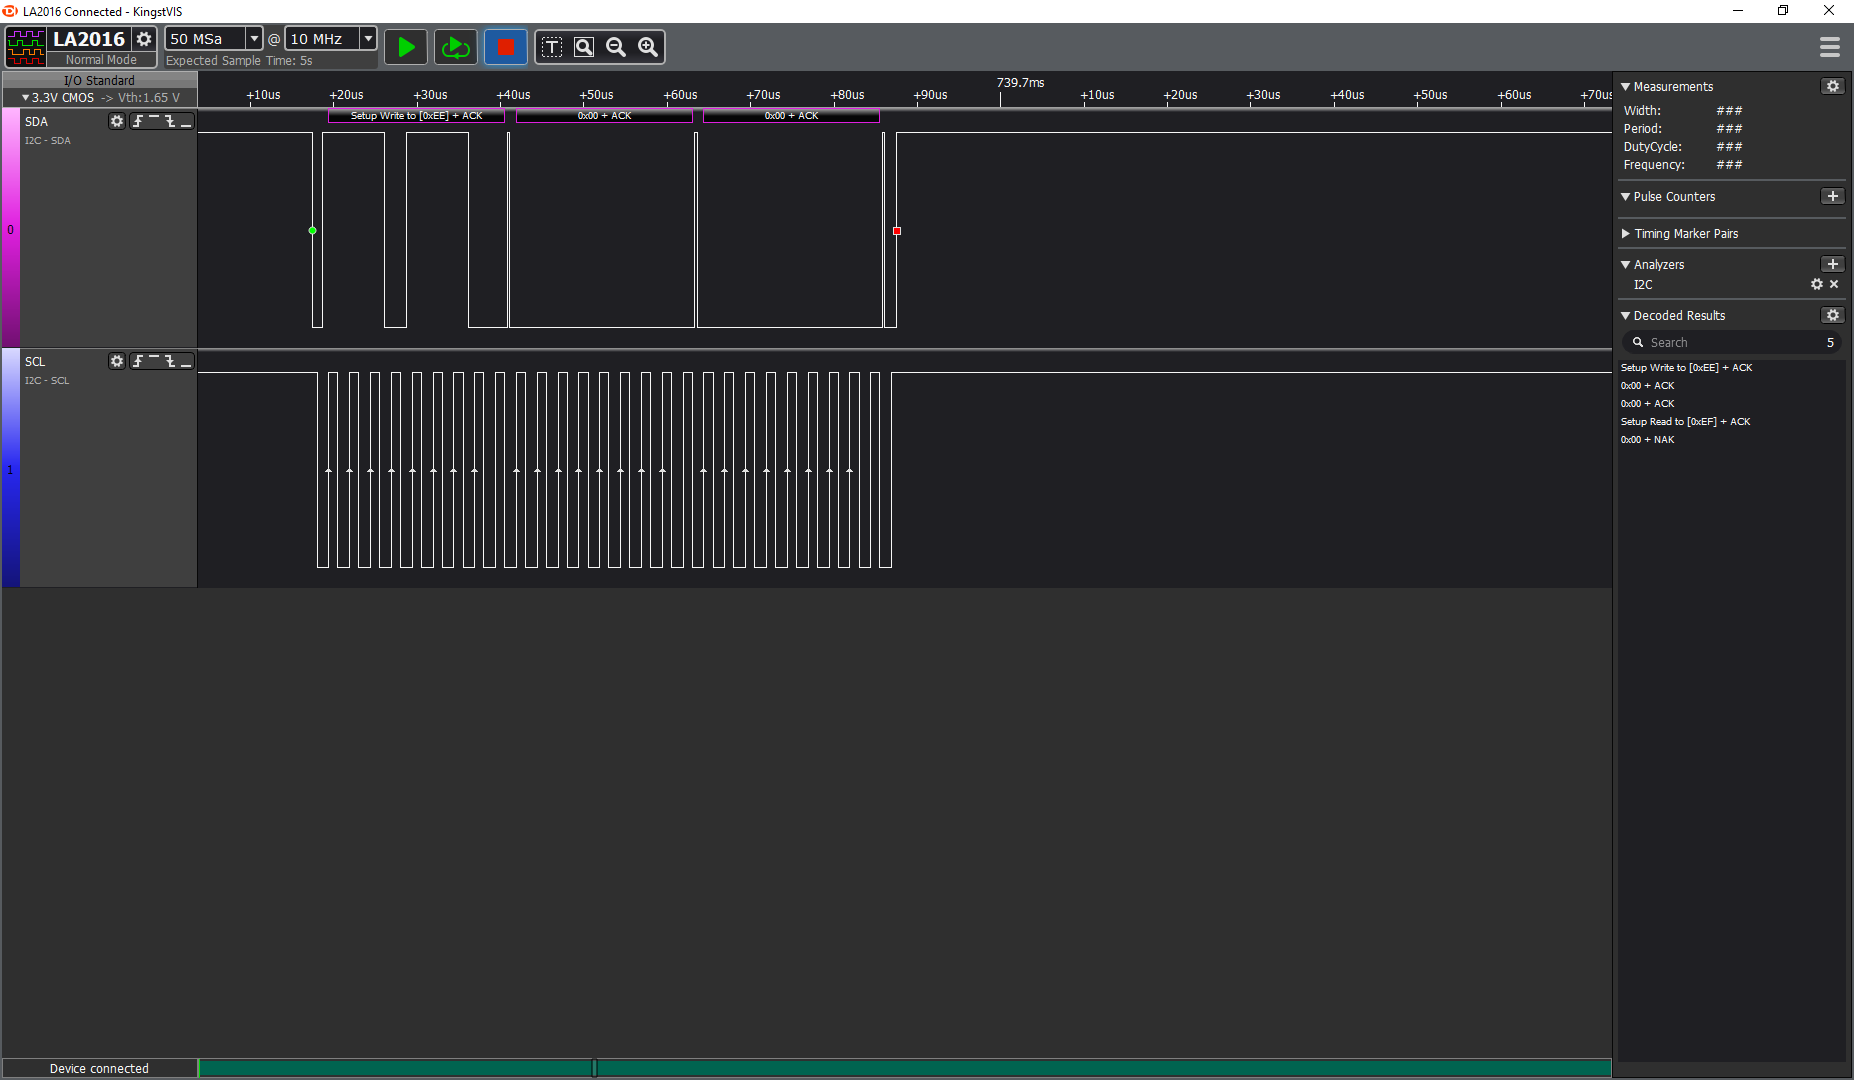The height and width of the screenshot is (1080, 1854).
Task: Select the T text annotation tool
Action: point(552,46)
